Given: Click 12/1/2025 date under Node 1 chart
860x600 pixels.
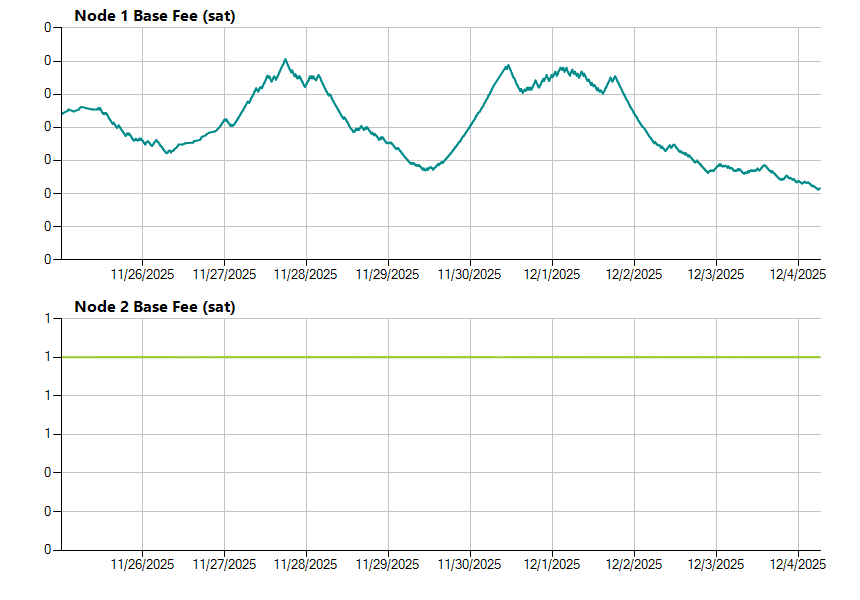Looking at the screenshot, I should pos(552,274).
